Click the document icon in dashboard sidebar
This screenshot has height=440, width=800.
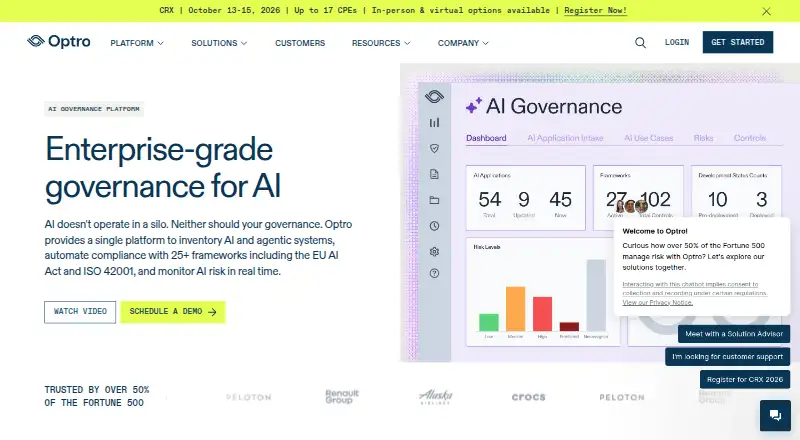434,175
